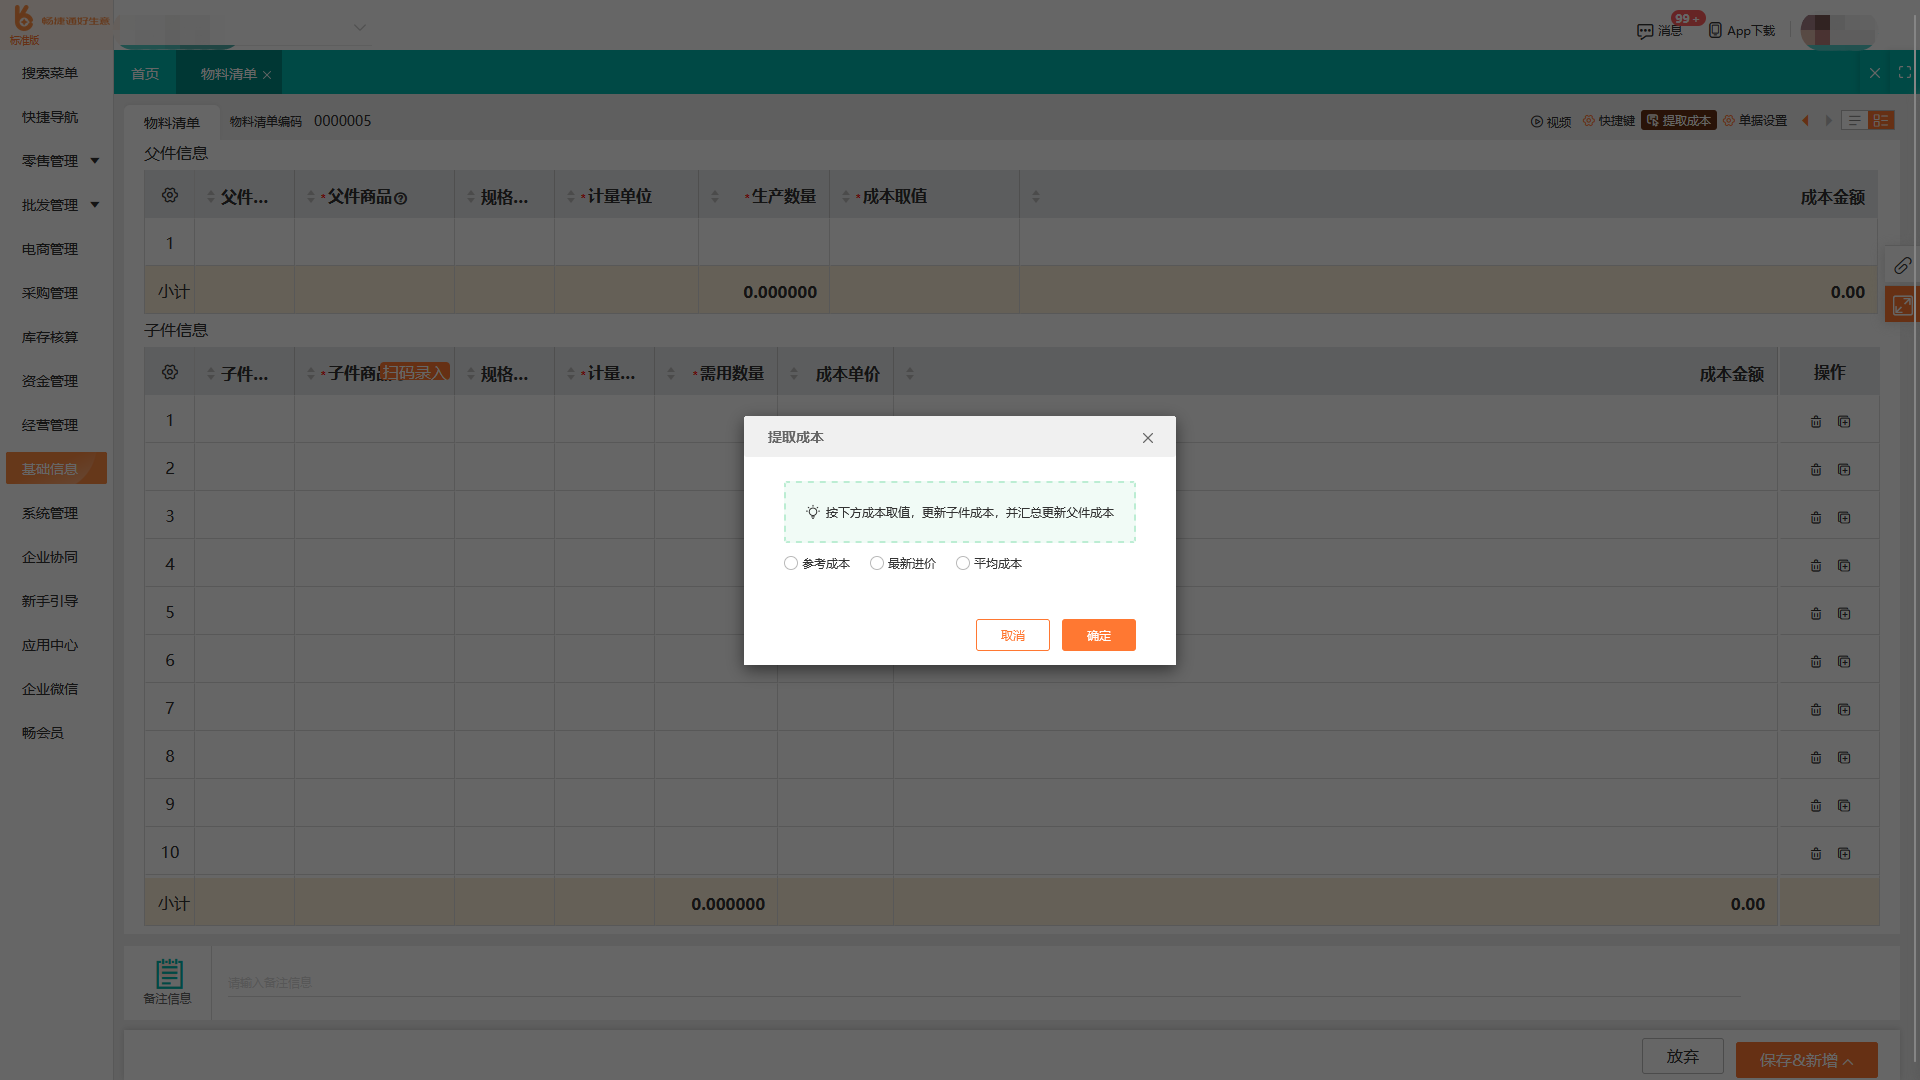Screen dimensions: 1920x1080
Task: Select 最新进价 radio button
Action: click(876, 563)
